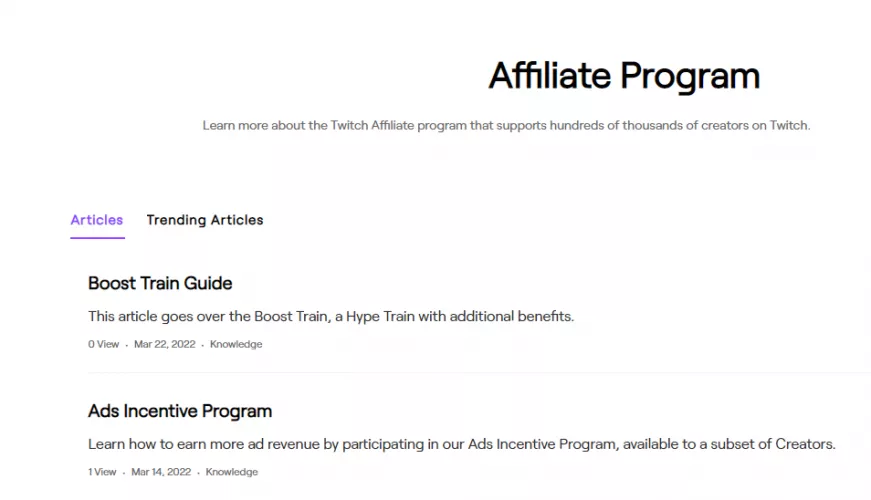Switch to the Trending Articles tab
The width and height of the screenshot is (871, 500).
205,220
